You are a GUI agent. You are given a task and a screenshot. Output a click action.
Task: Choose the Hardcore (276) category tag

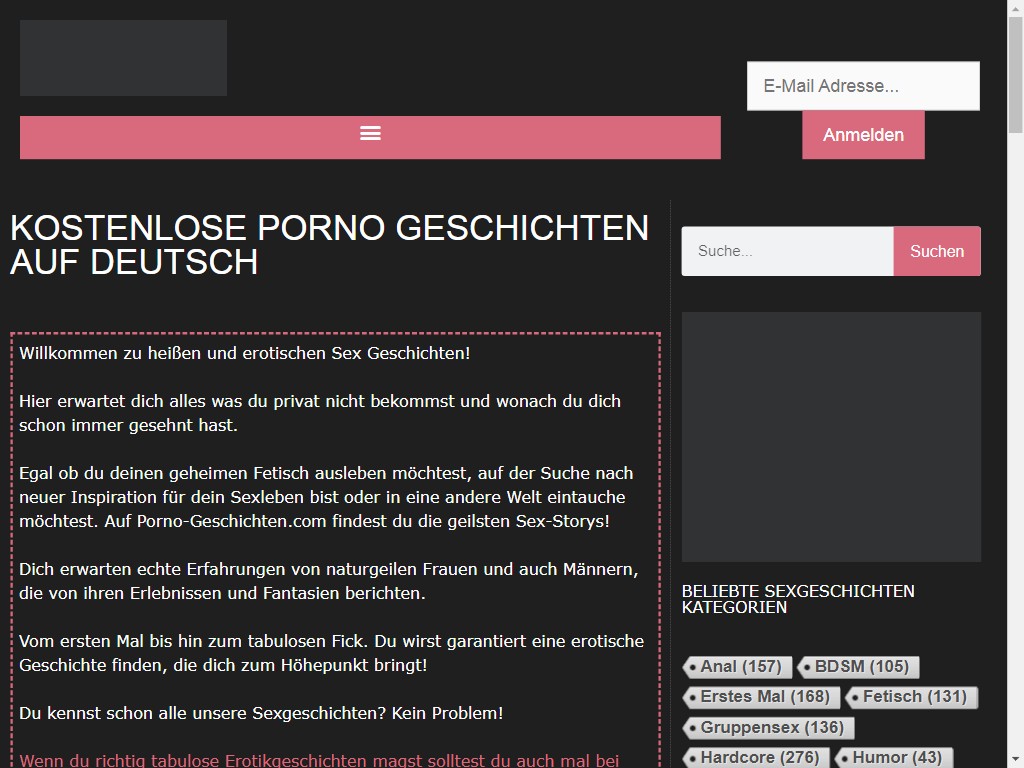point(758,757)
